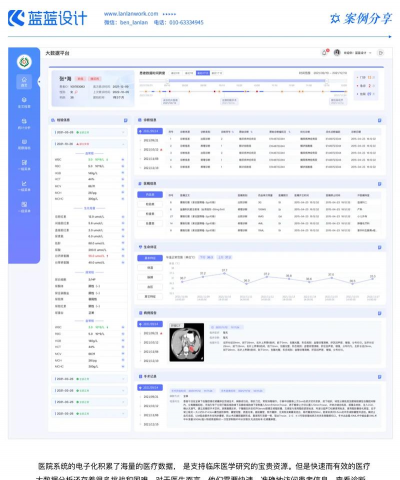This screenshot has height=480, width=400.
Task: Click the logout icon at top right
Action: point(380,53)
